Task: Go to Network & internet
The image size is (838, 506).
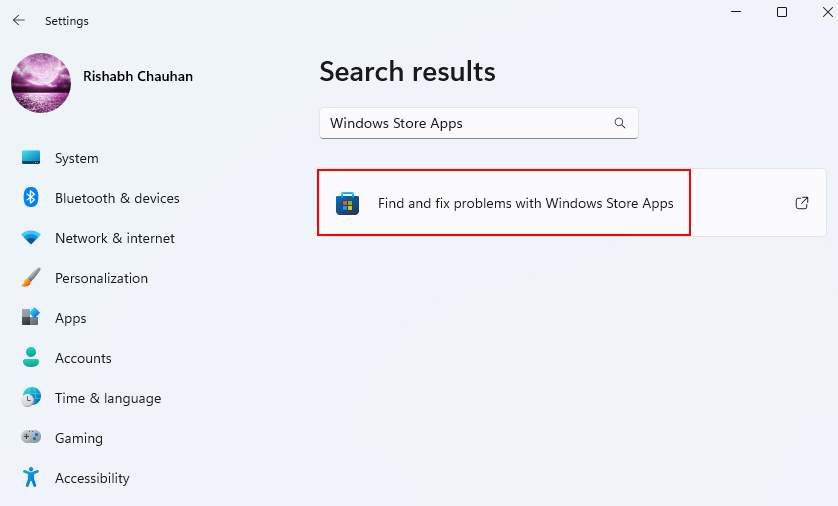Action: click(x=114, y=238)
